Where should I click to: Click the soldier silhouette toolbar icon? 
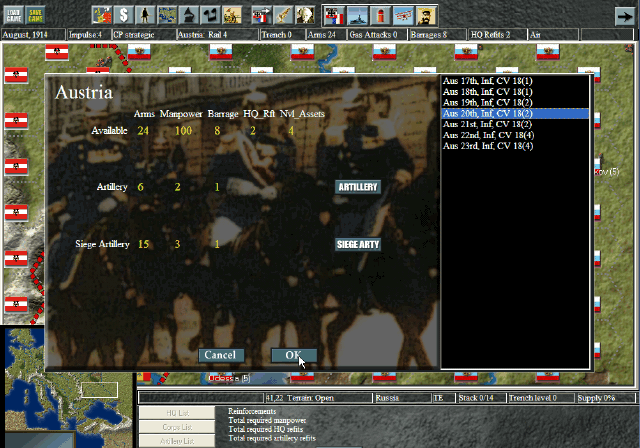tap(145, 14)
